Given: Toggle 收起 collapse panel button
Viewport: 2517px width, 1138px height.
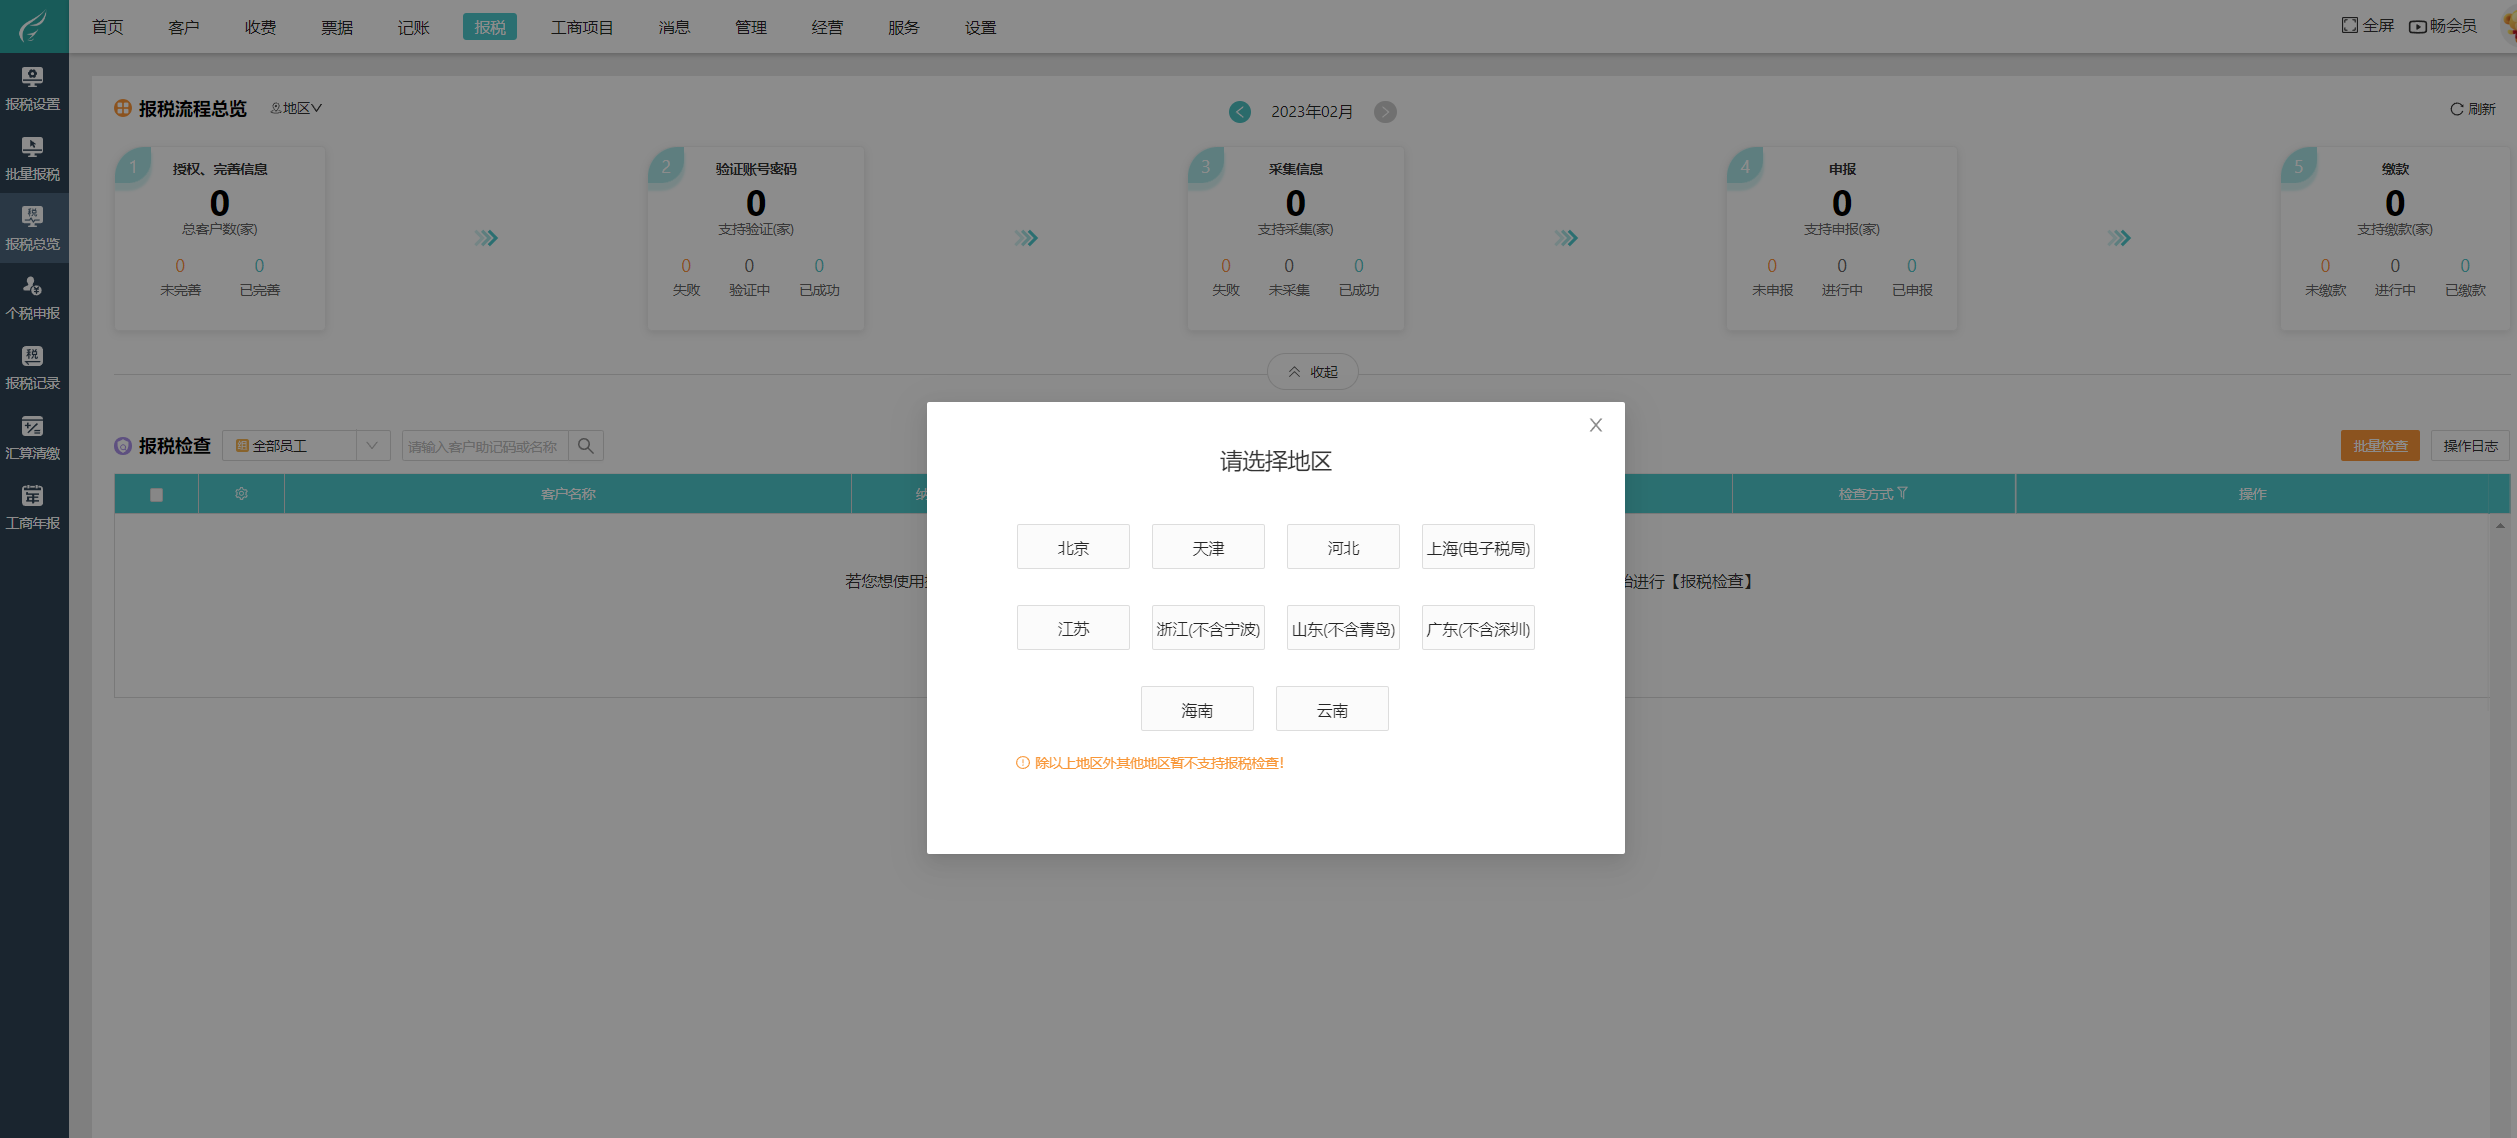Looking at the screenshot, I should [1315, 372].
